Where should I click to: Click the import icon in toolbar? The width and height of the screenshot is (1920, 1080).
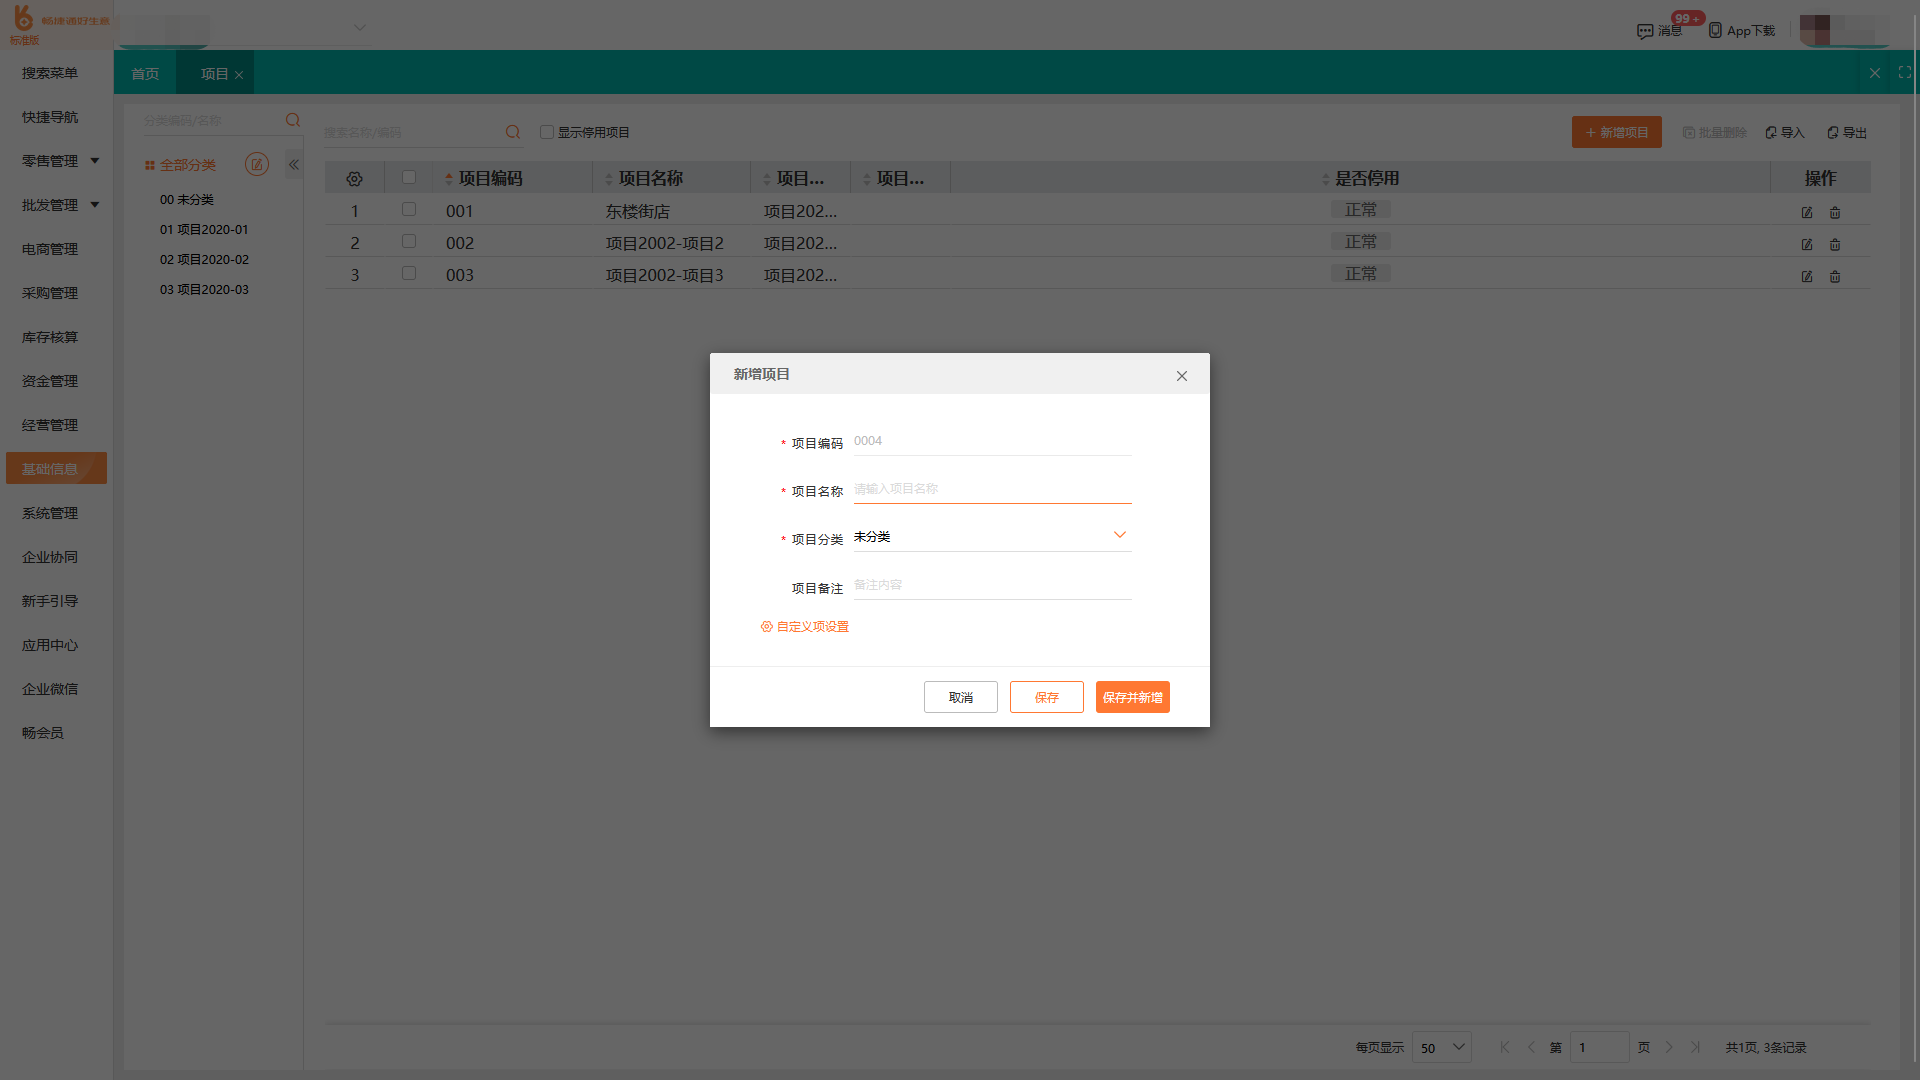click(x=1787, y=131)
